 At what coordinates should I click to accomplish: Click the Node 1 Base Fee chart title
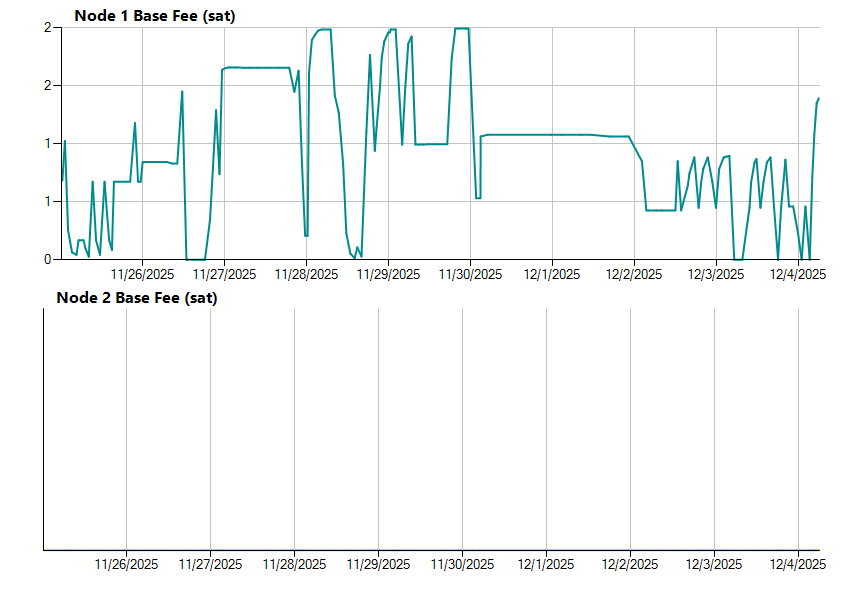(x=155, y=16)
